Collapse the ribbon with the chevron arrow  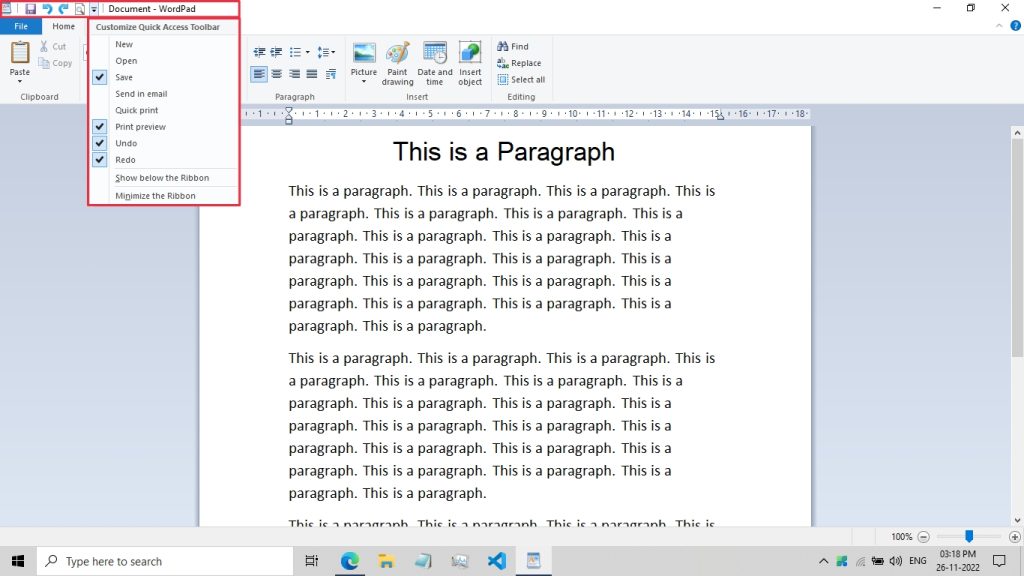coord(999,26)
